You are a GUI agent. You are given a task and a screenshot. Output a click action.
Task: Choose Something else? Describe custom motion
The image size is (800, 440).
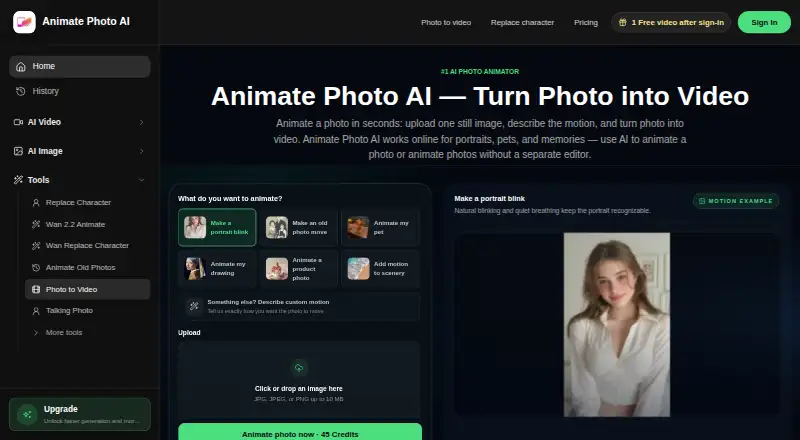[299, 306]
